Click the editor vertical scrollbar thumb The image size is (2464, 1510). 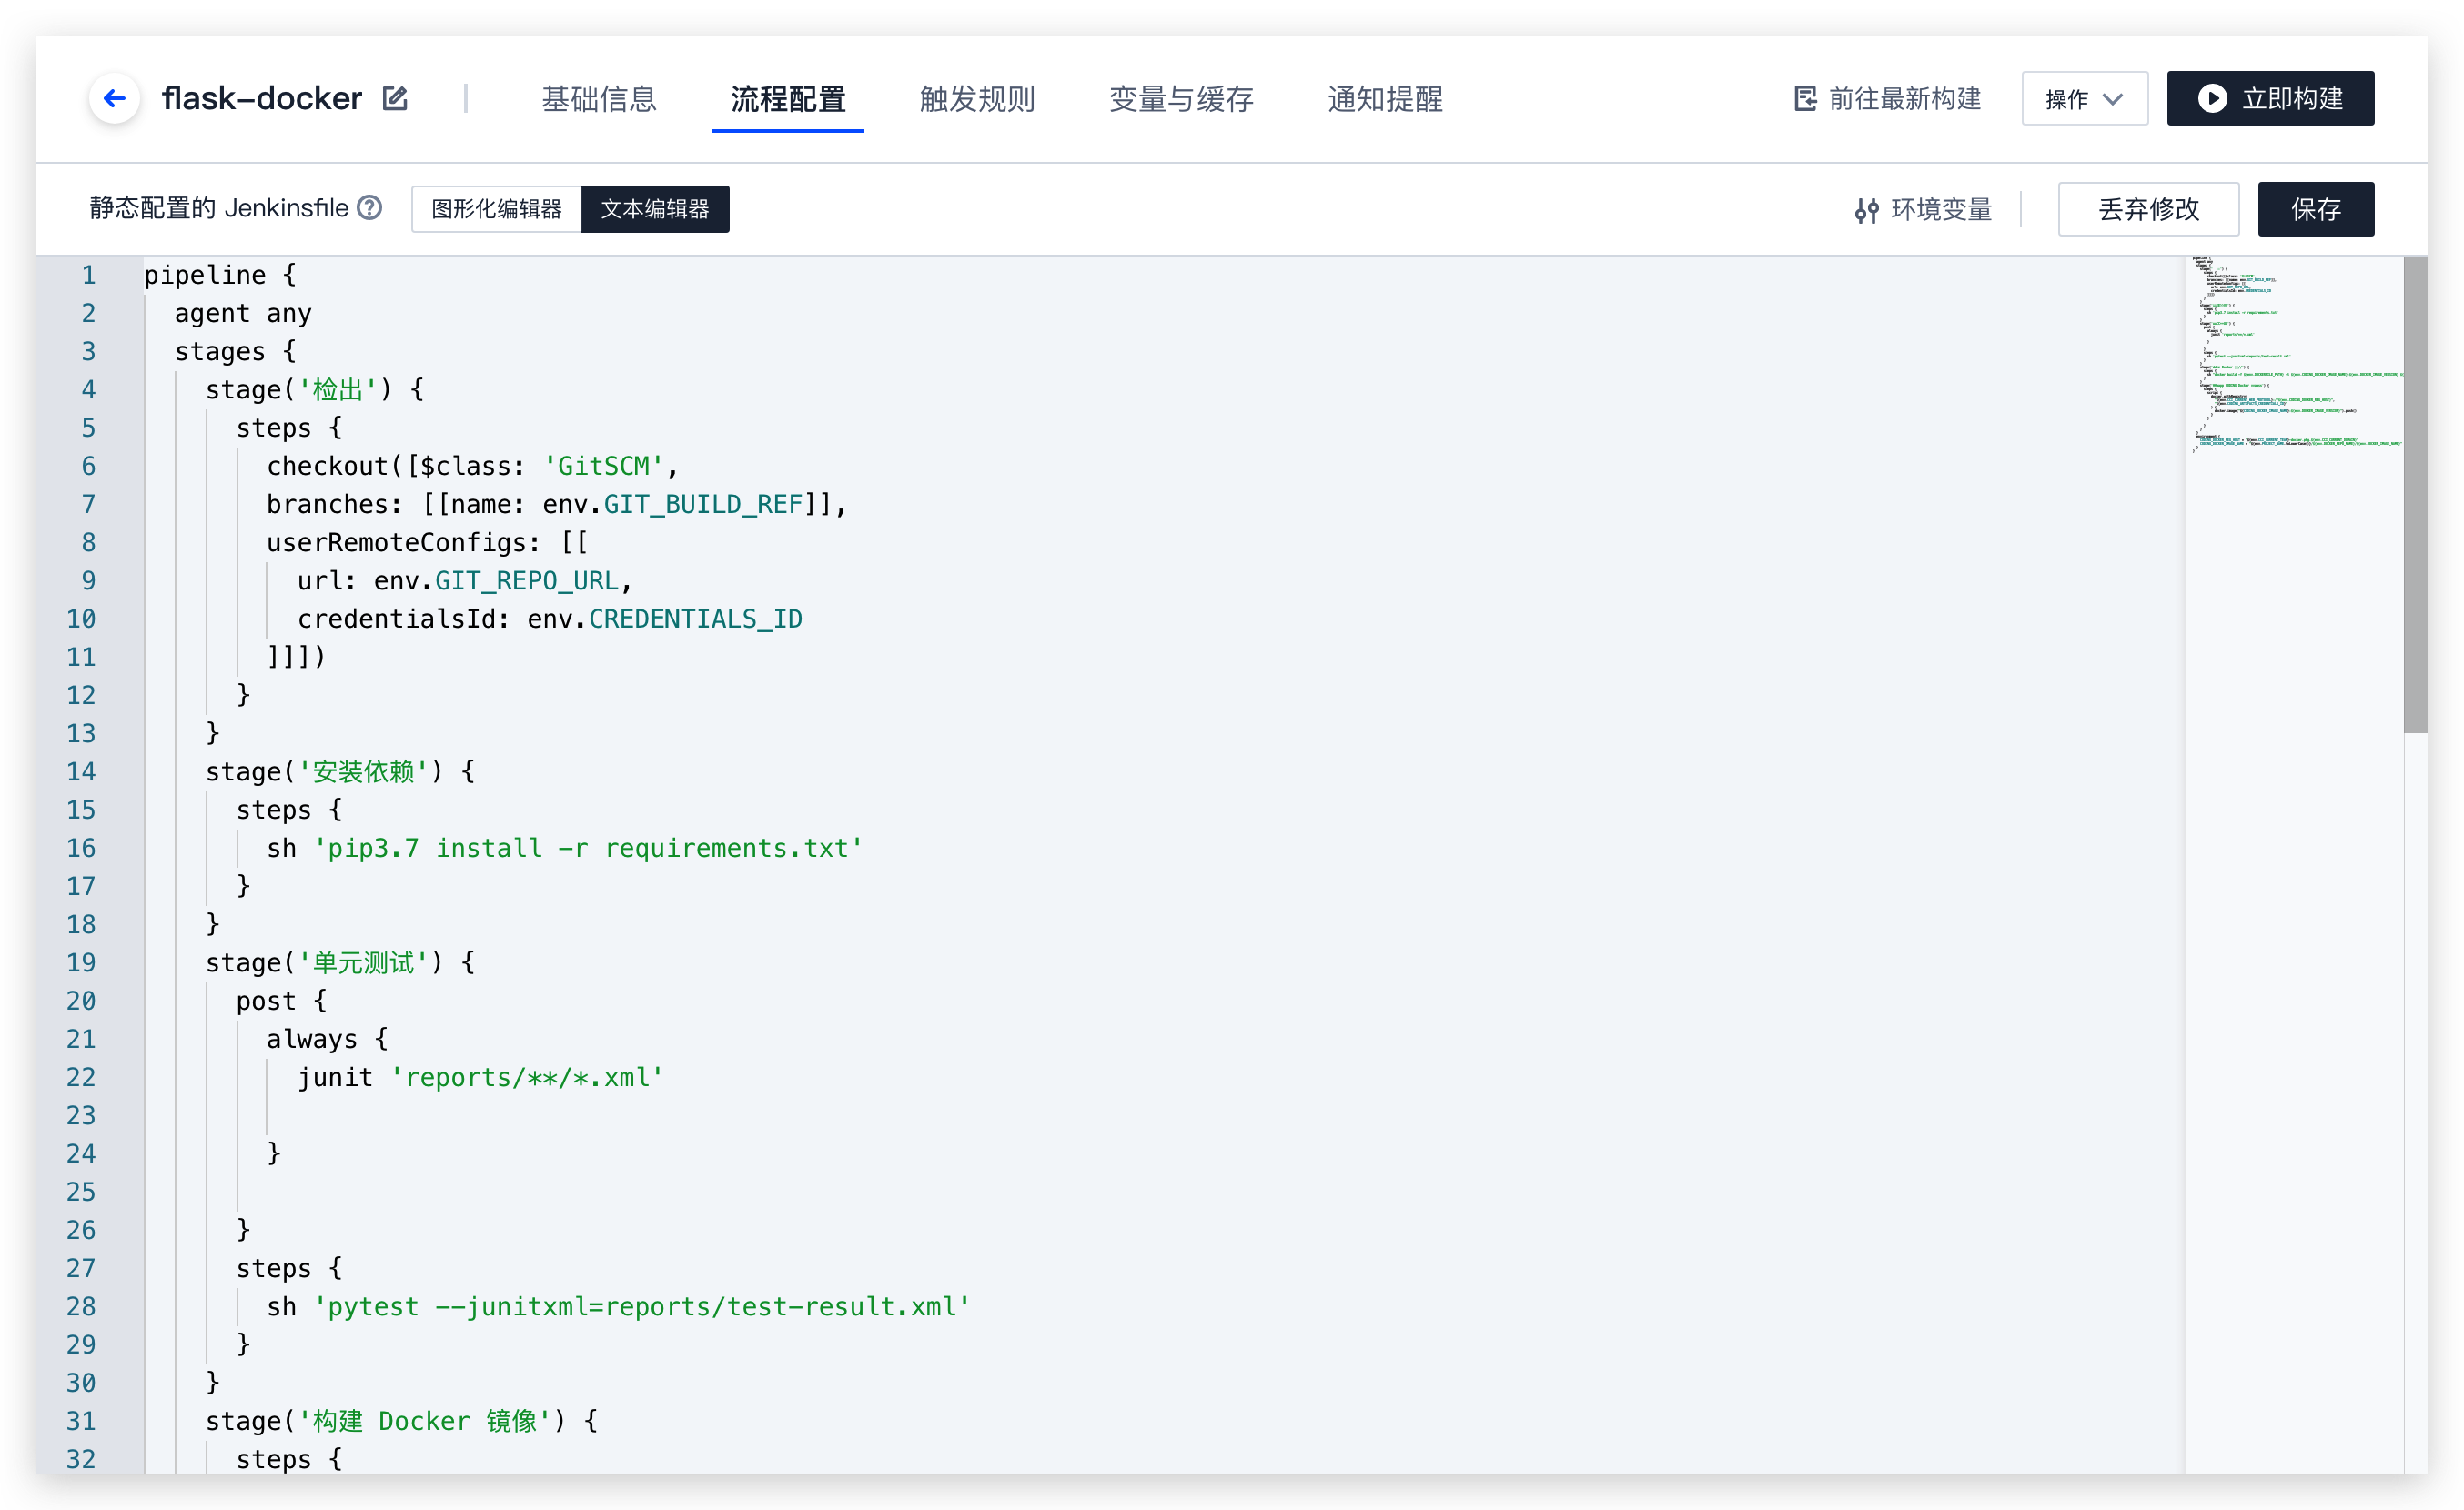(x=2414, y=495)
